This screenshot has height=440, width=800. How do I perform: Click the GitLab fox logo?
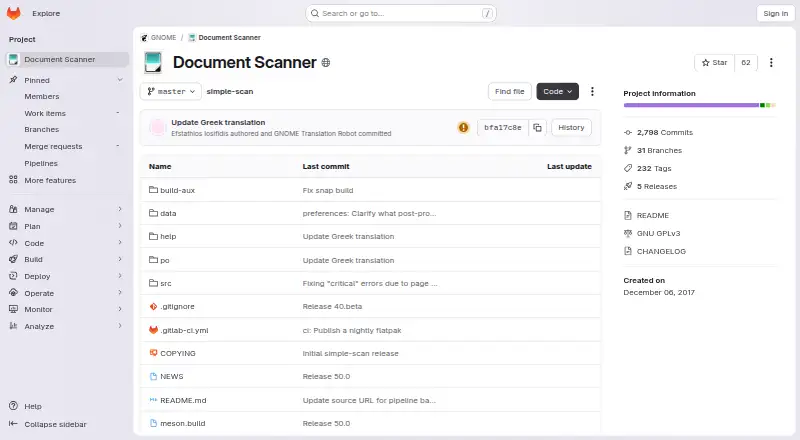14,13
